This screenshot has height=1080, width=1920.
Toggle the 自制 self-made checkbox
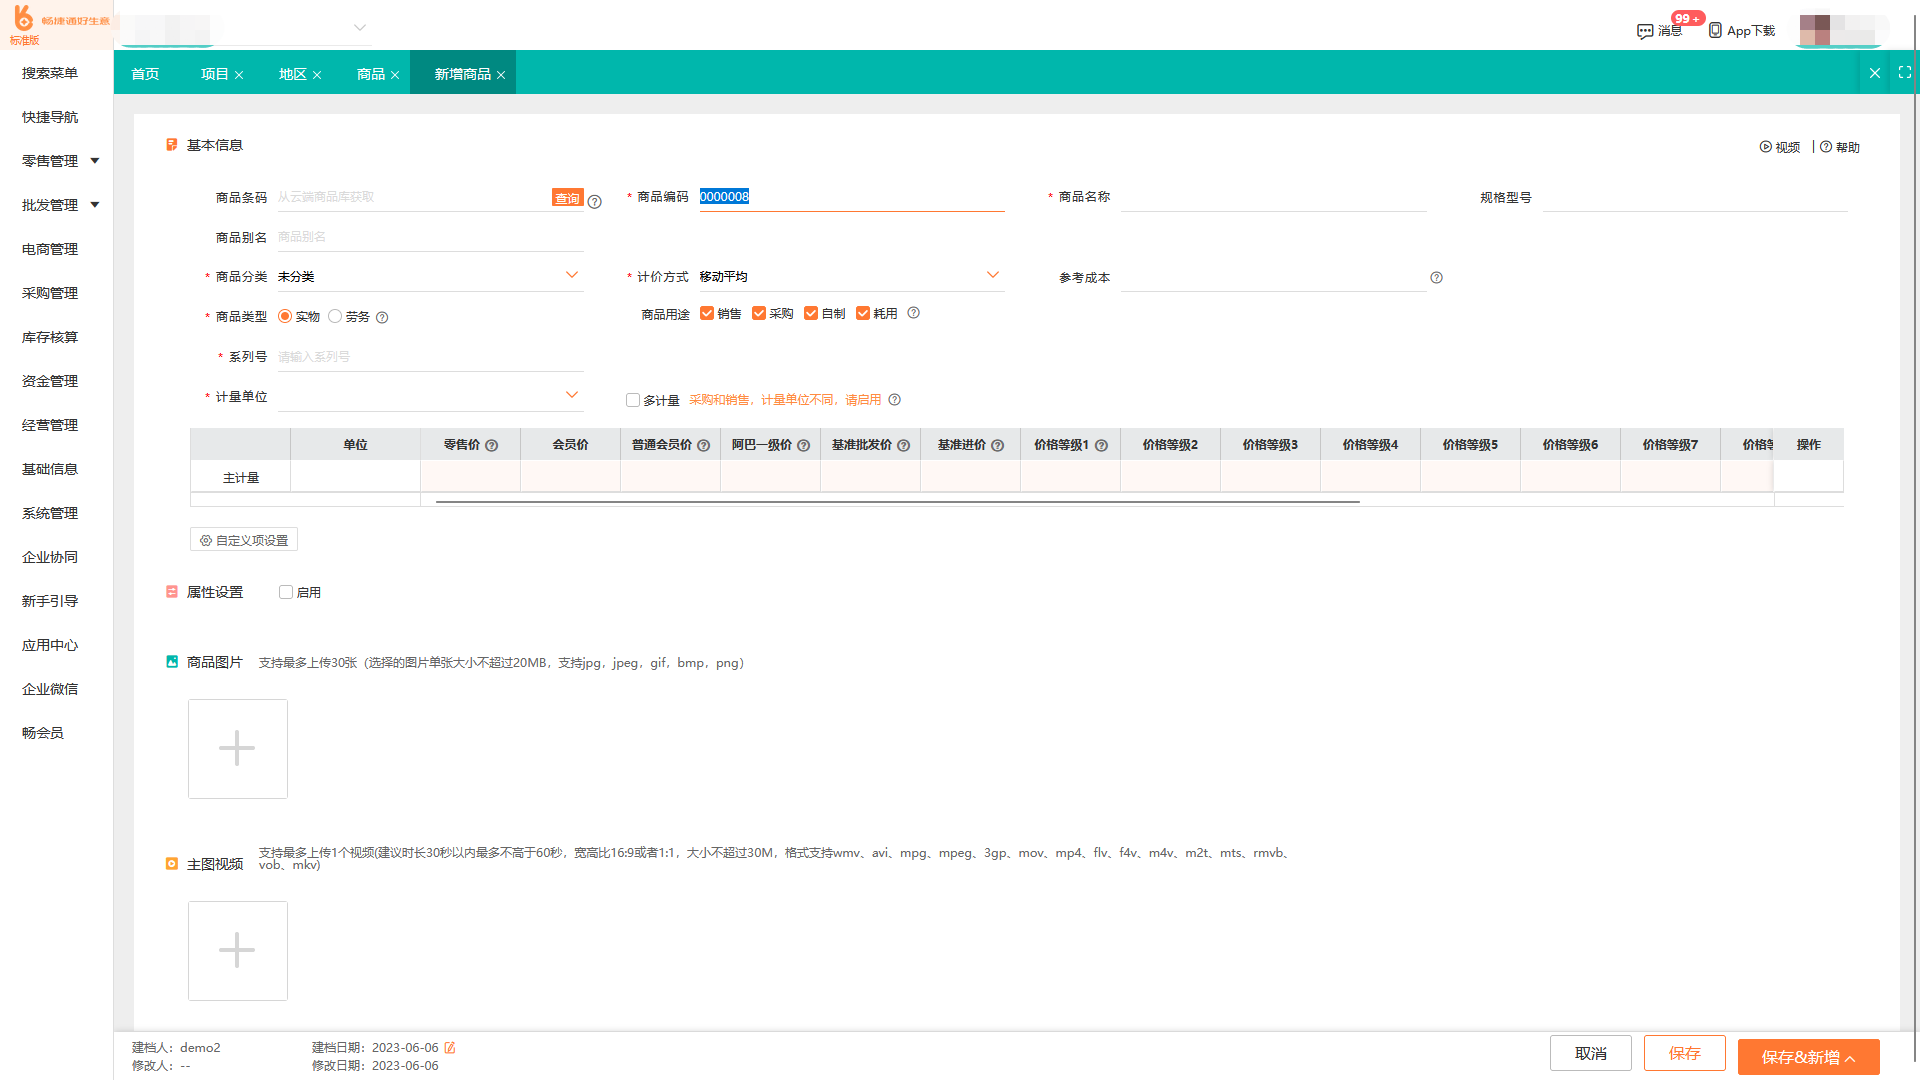810,313
